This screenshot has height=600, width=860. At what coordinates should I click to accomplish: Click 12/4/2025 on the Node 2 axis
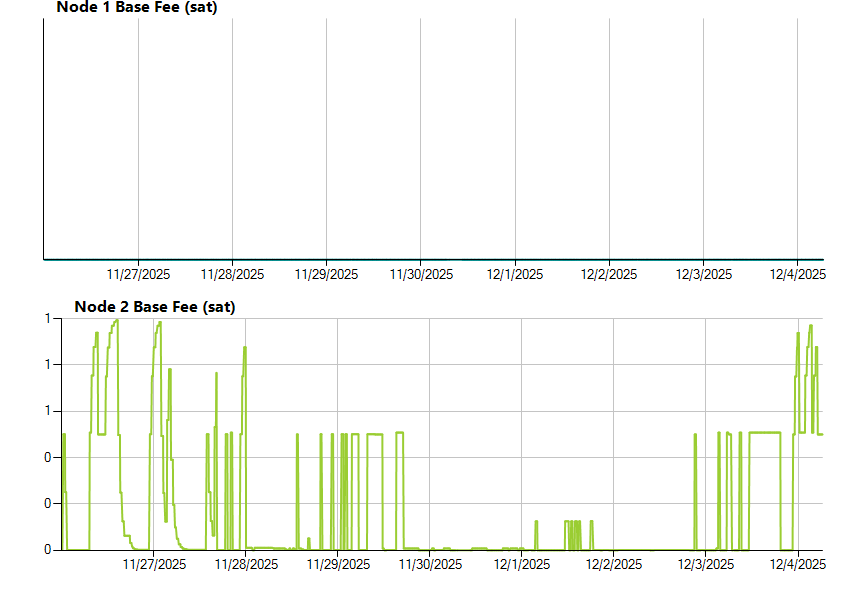tap(797, 565)
